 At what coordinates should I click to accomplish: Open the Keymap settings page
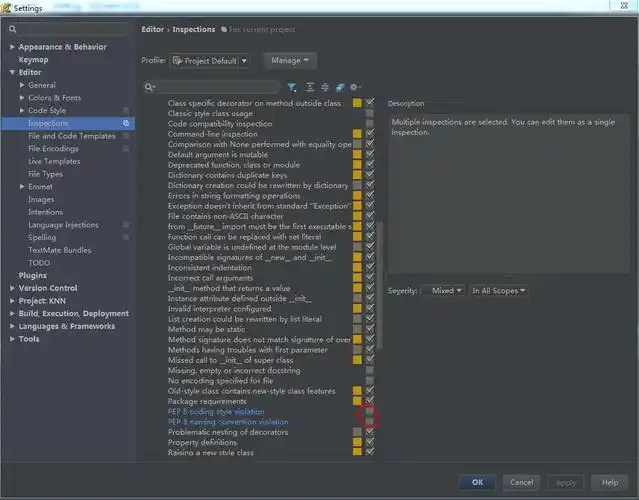point(33,59)
